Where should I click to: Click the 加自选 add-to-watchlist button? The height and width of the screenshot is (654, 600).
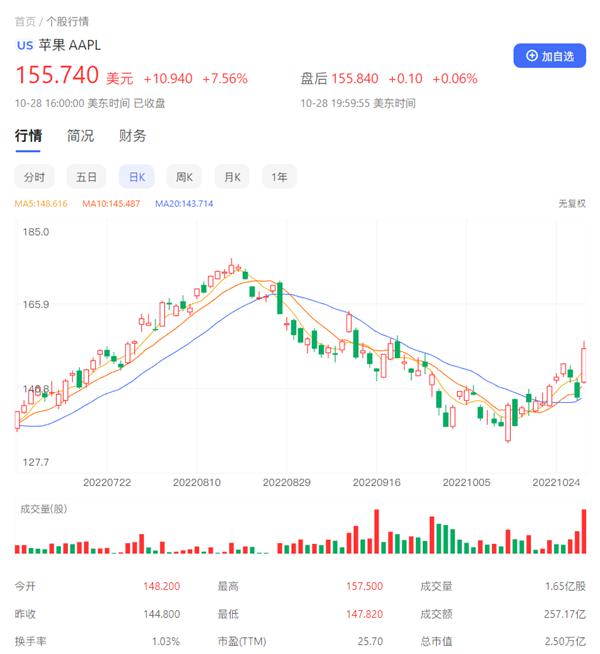tap(549, 56)
